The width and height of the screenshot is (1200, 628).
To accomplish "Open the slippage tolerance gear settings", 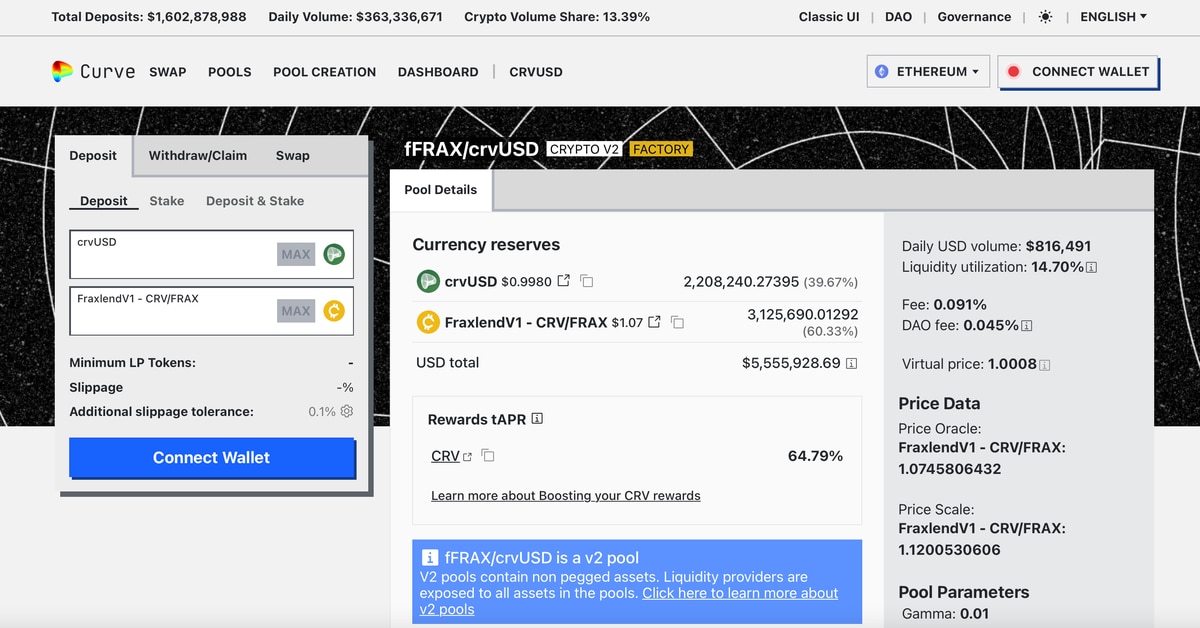I will point(347,411).
